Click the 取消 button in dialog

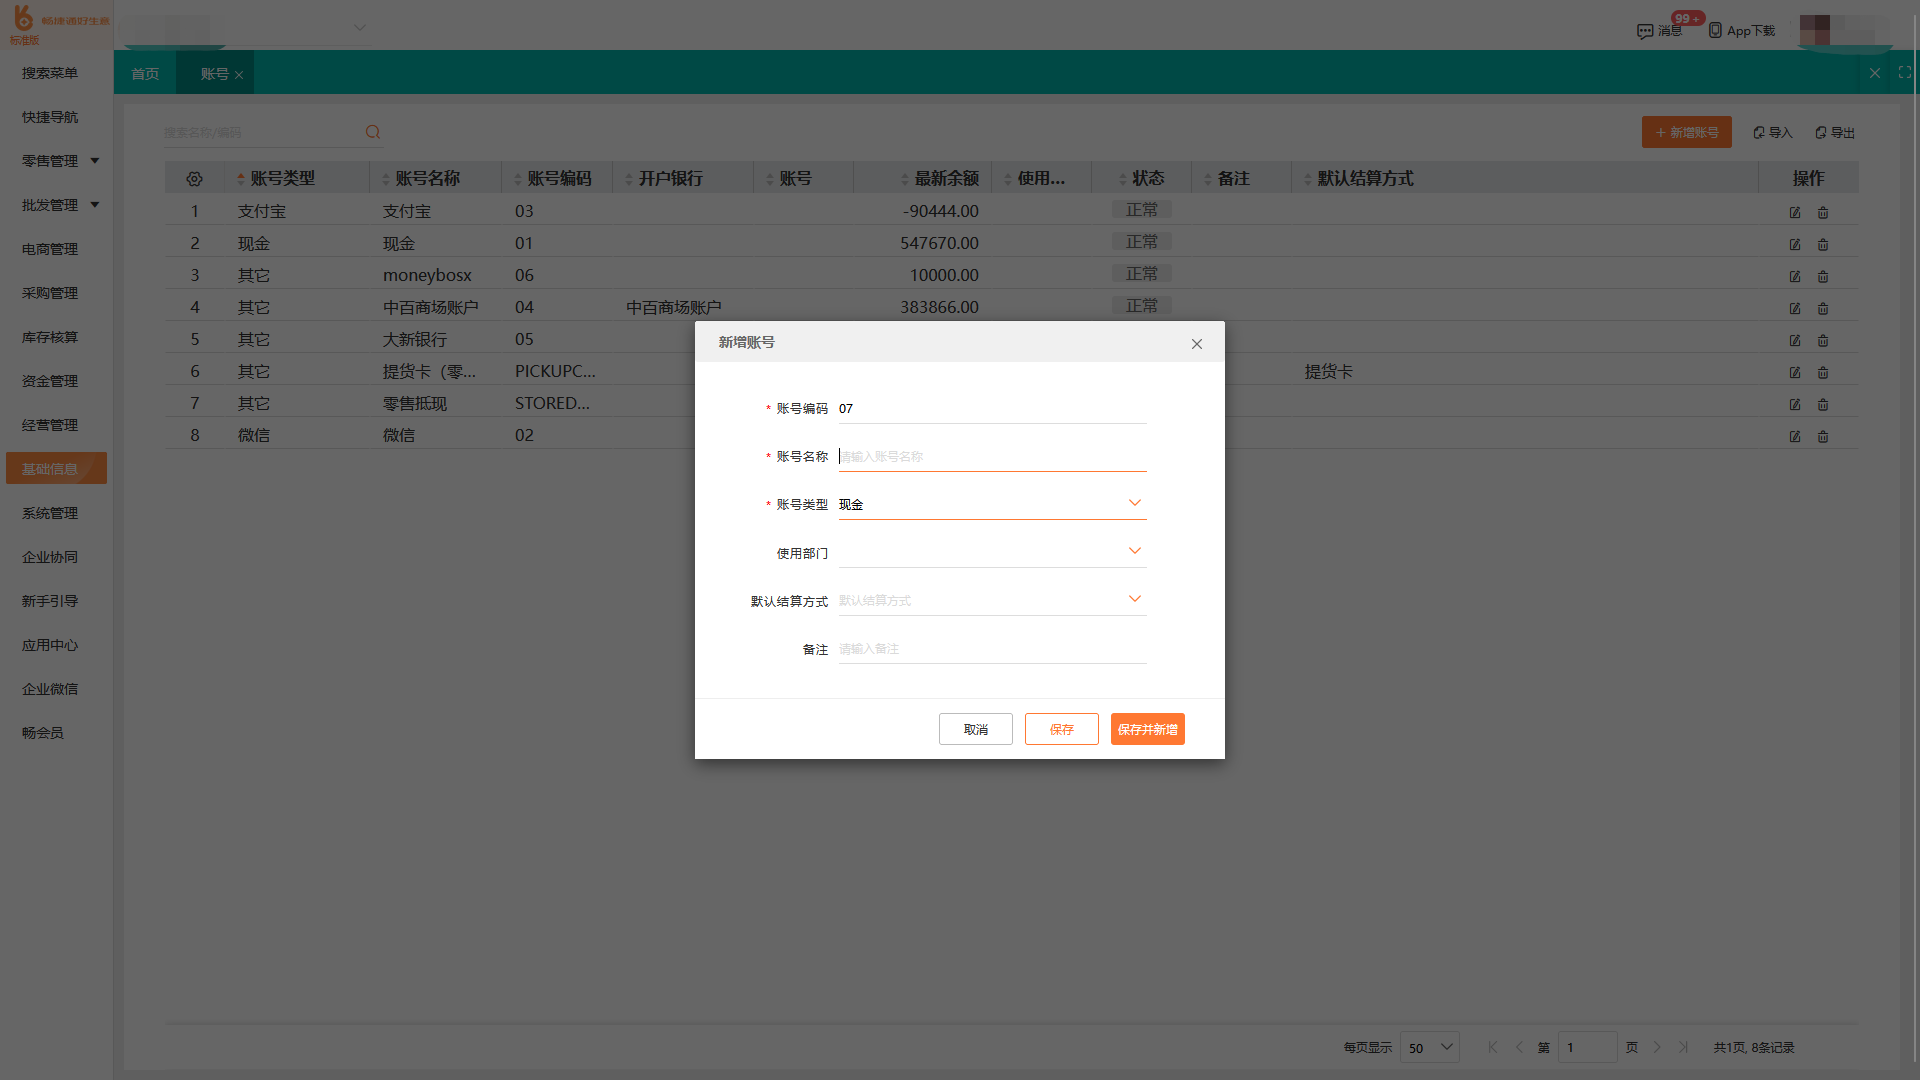click(x=976, y=729)
